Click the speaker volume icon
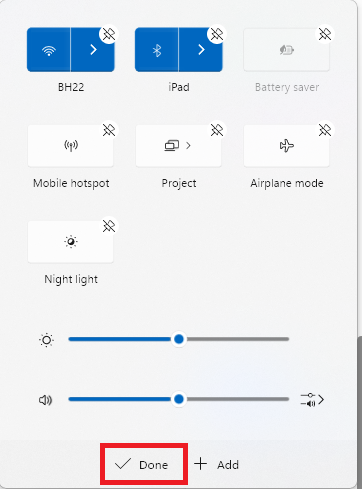This screenshot has width=362, height=489. click(46, 399)
